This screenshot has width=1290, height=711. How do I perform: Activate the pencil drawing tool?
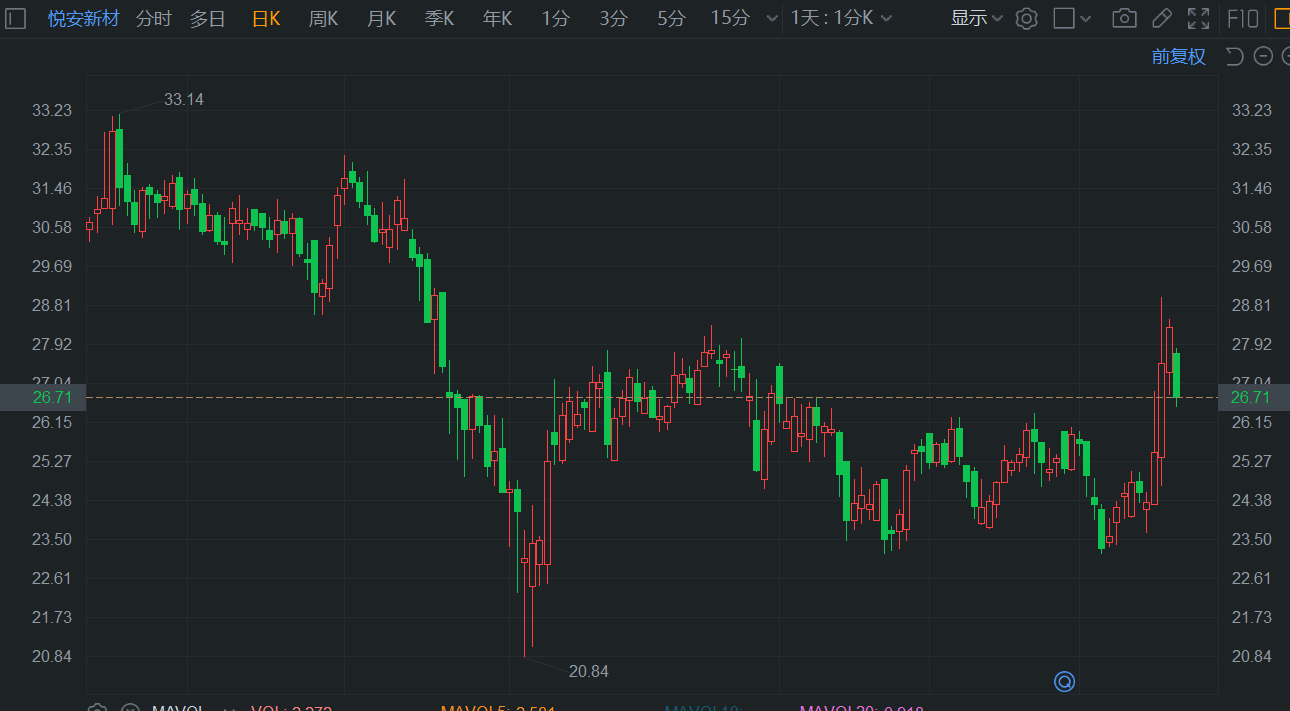tap(1161, 18)
